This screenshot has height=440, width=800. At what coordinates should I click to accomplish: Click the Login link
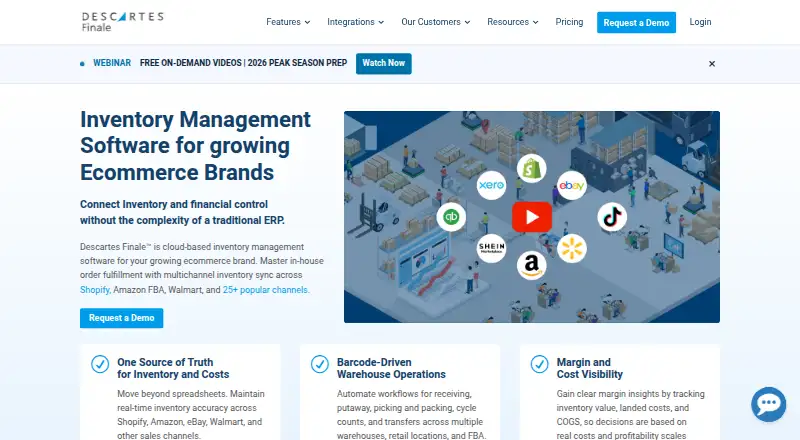point(700,22)
